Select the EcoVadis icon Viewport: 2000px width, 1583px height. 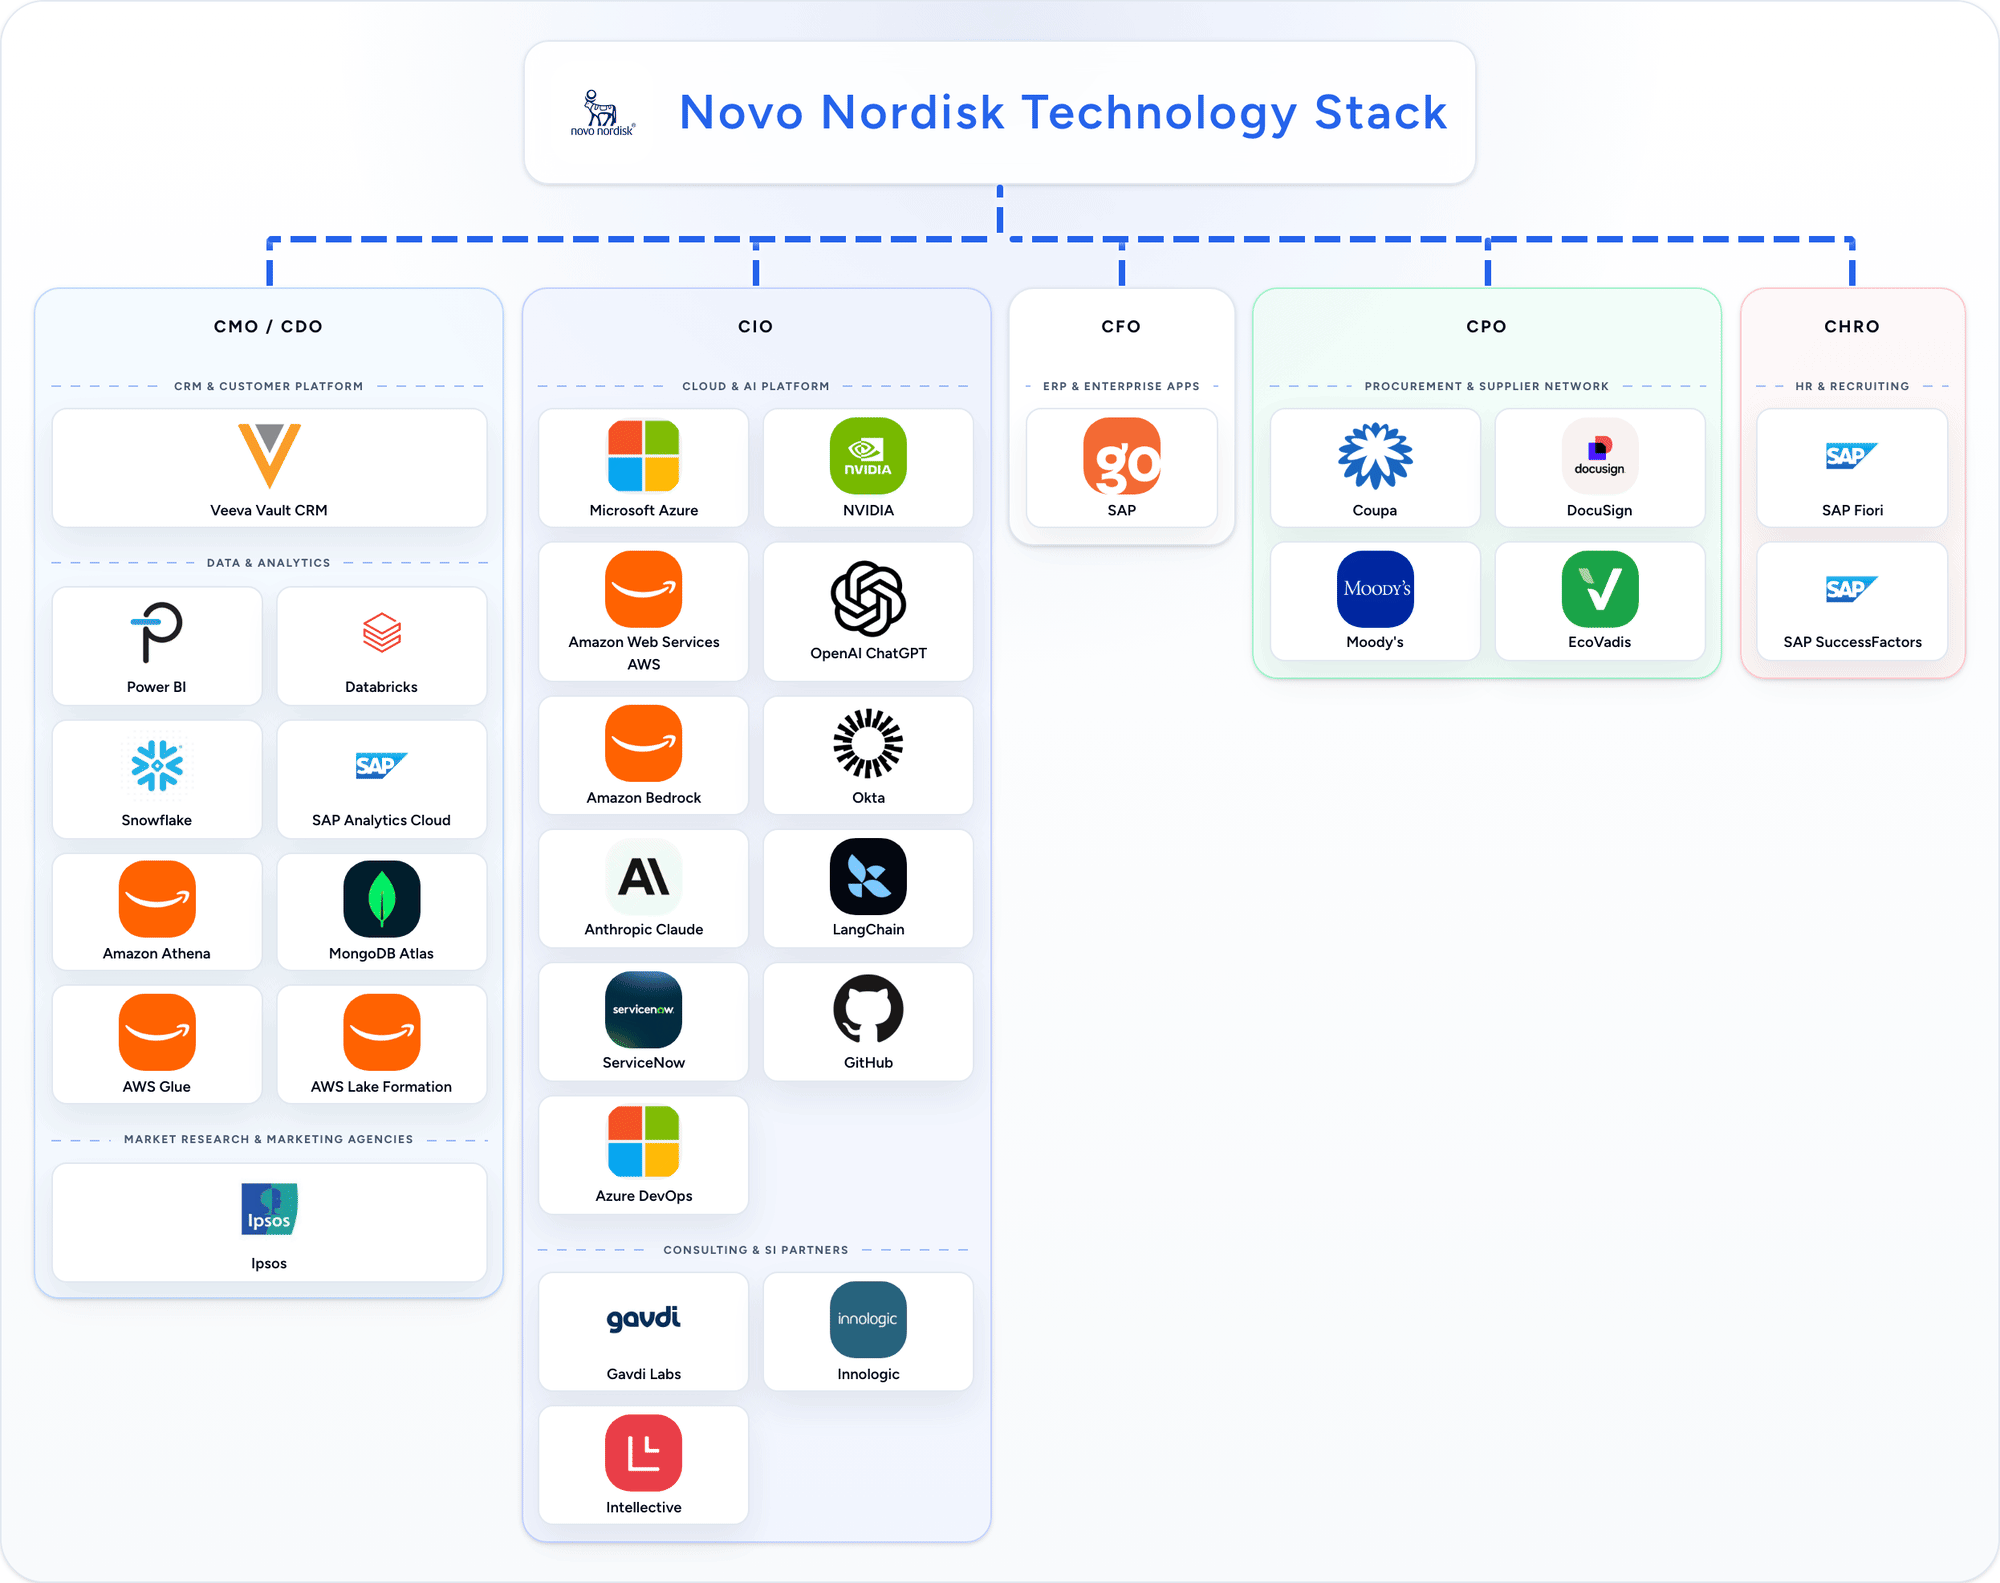click(1600, 588)
